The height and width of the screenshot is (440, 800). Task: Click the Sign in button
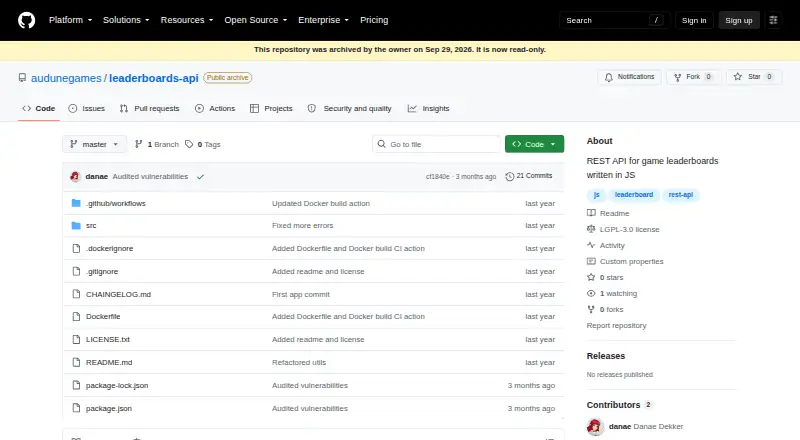pos(694,20)
